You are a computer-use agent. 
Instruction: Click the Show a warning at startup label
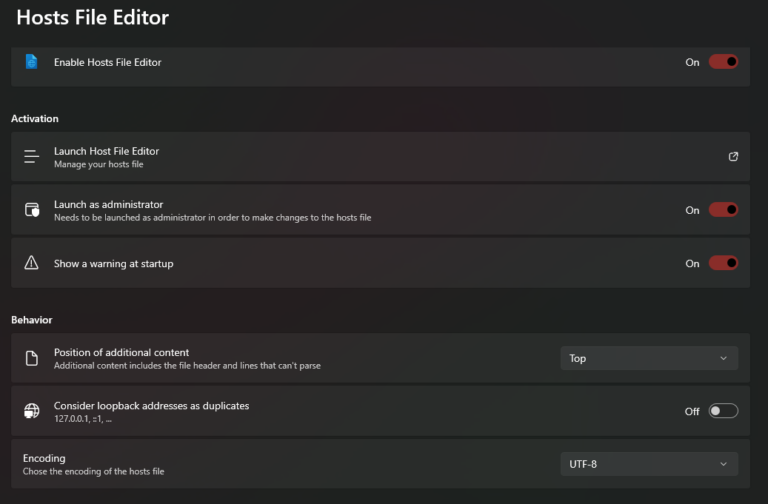tap(114, 264)
